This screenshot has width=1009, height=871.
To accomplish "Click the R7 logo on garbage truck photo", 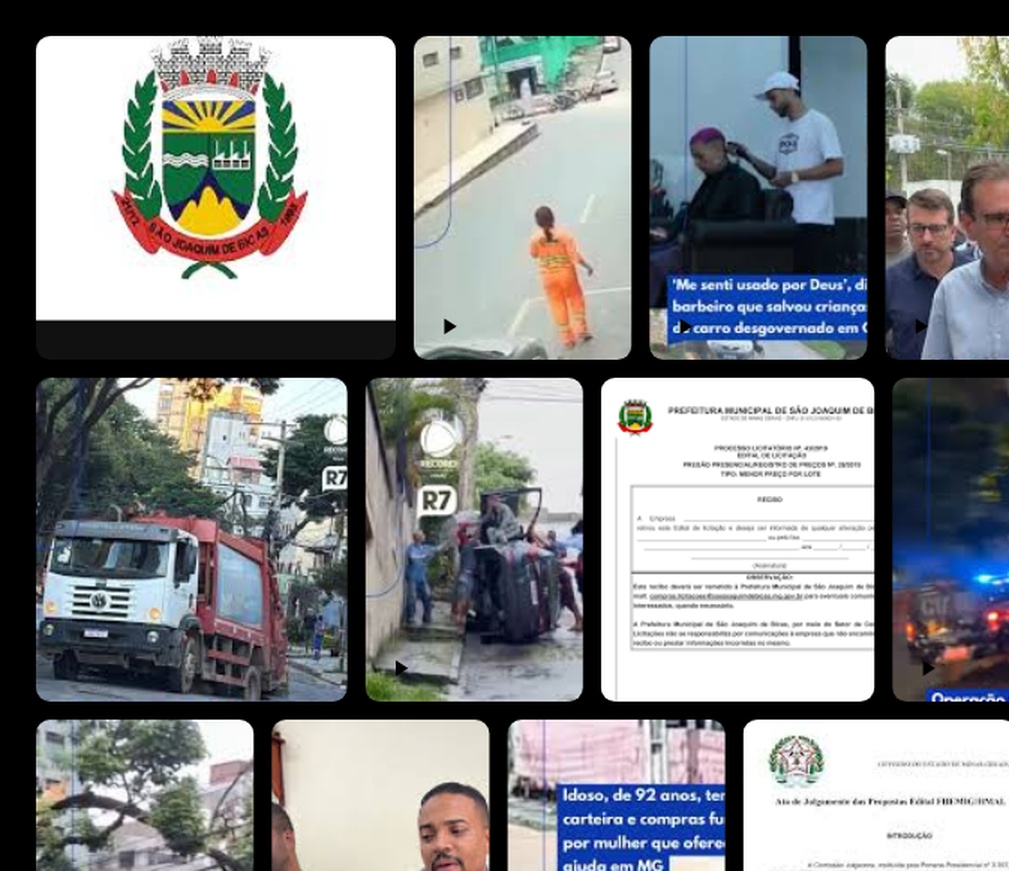I will 335,477.
